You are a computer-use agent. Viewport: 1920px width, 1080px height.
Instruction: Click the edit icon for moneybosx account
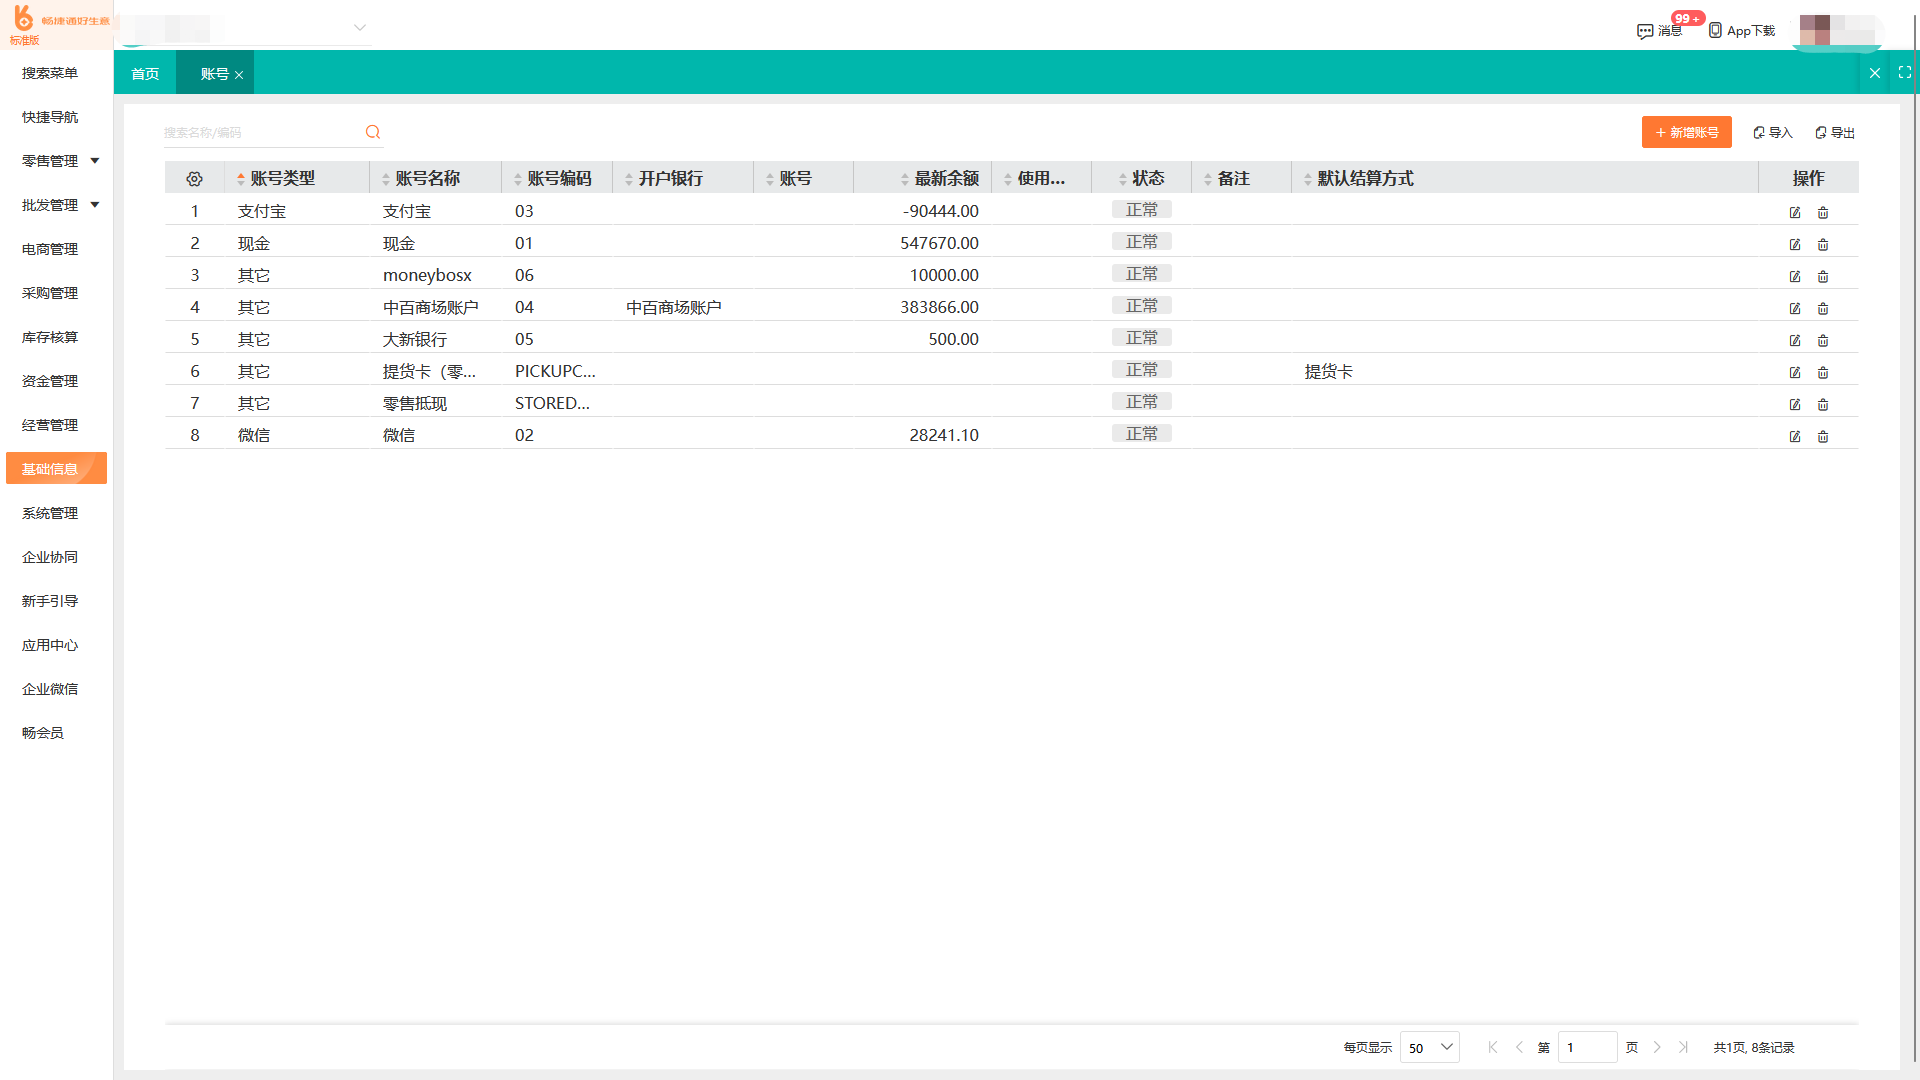click(1795, 274)
